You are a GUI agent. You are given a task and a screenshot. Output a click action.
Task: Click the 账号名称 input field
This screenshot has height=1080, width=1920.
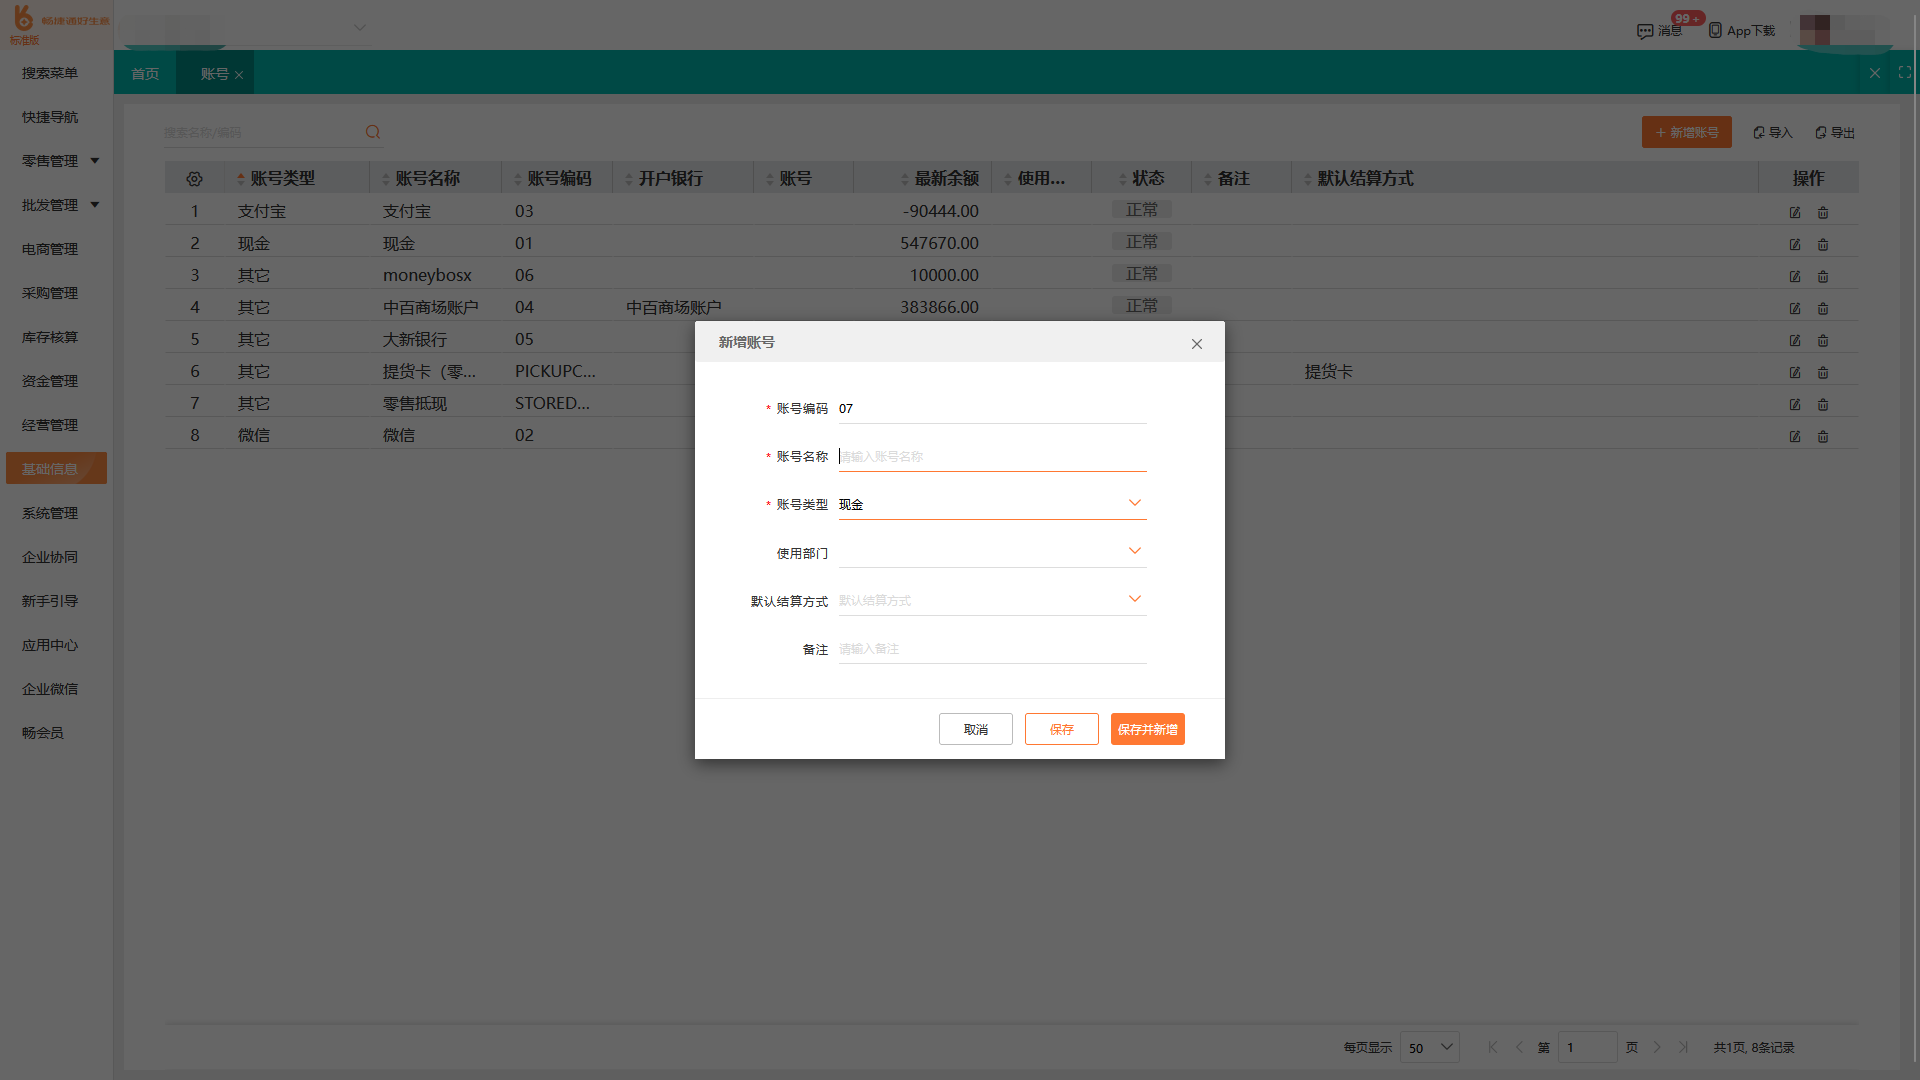[989, 456]
